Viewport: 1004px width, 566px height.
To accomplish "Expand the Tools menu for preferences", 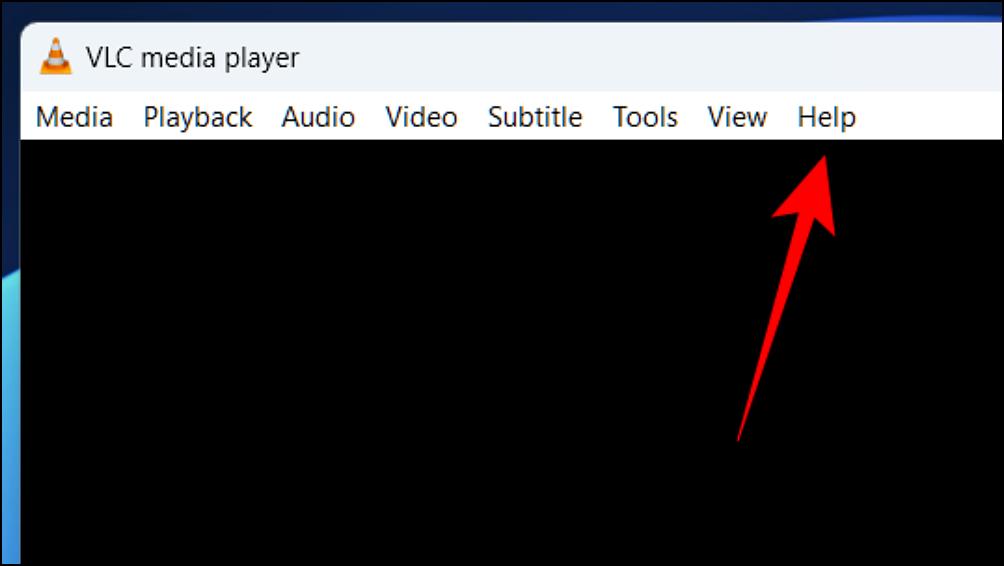I will (x=645, y=117).
